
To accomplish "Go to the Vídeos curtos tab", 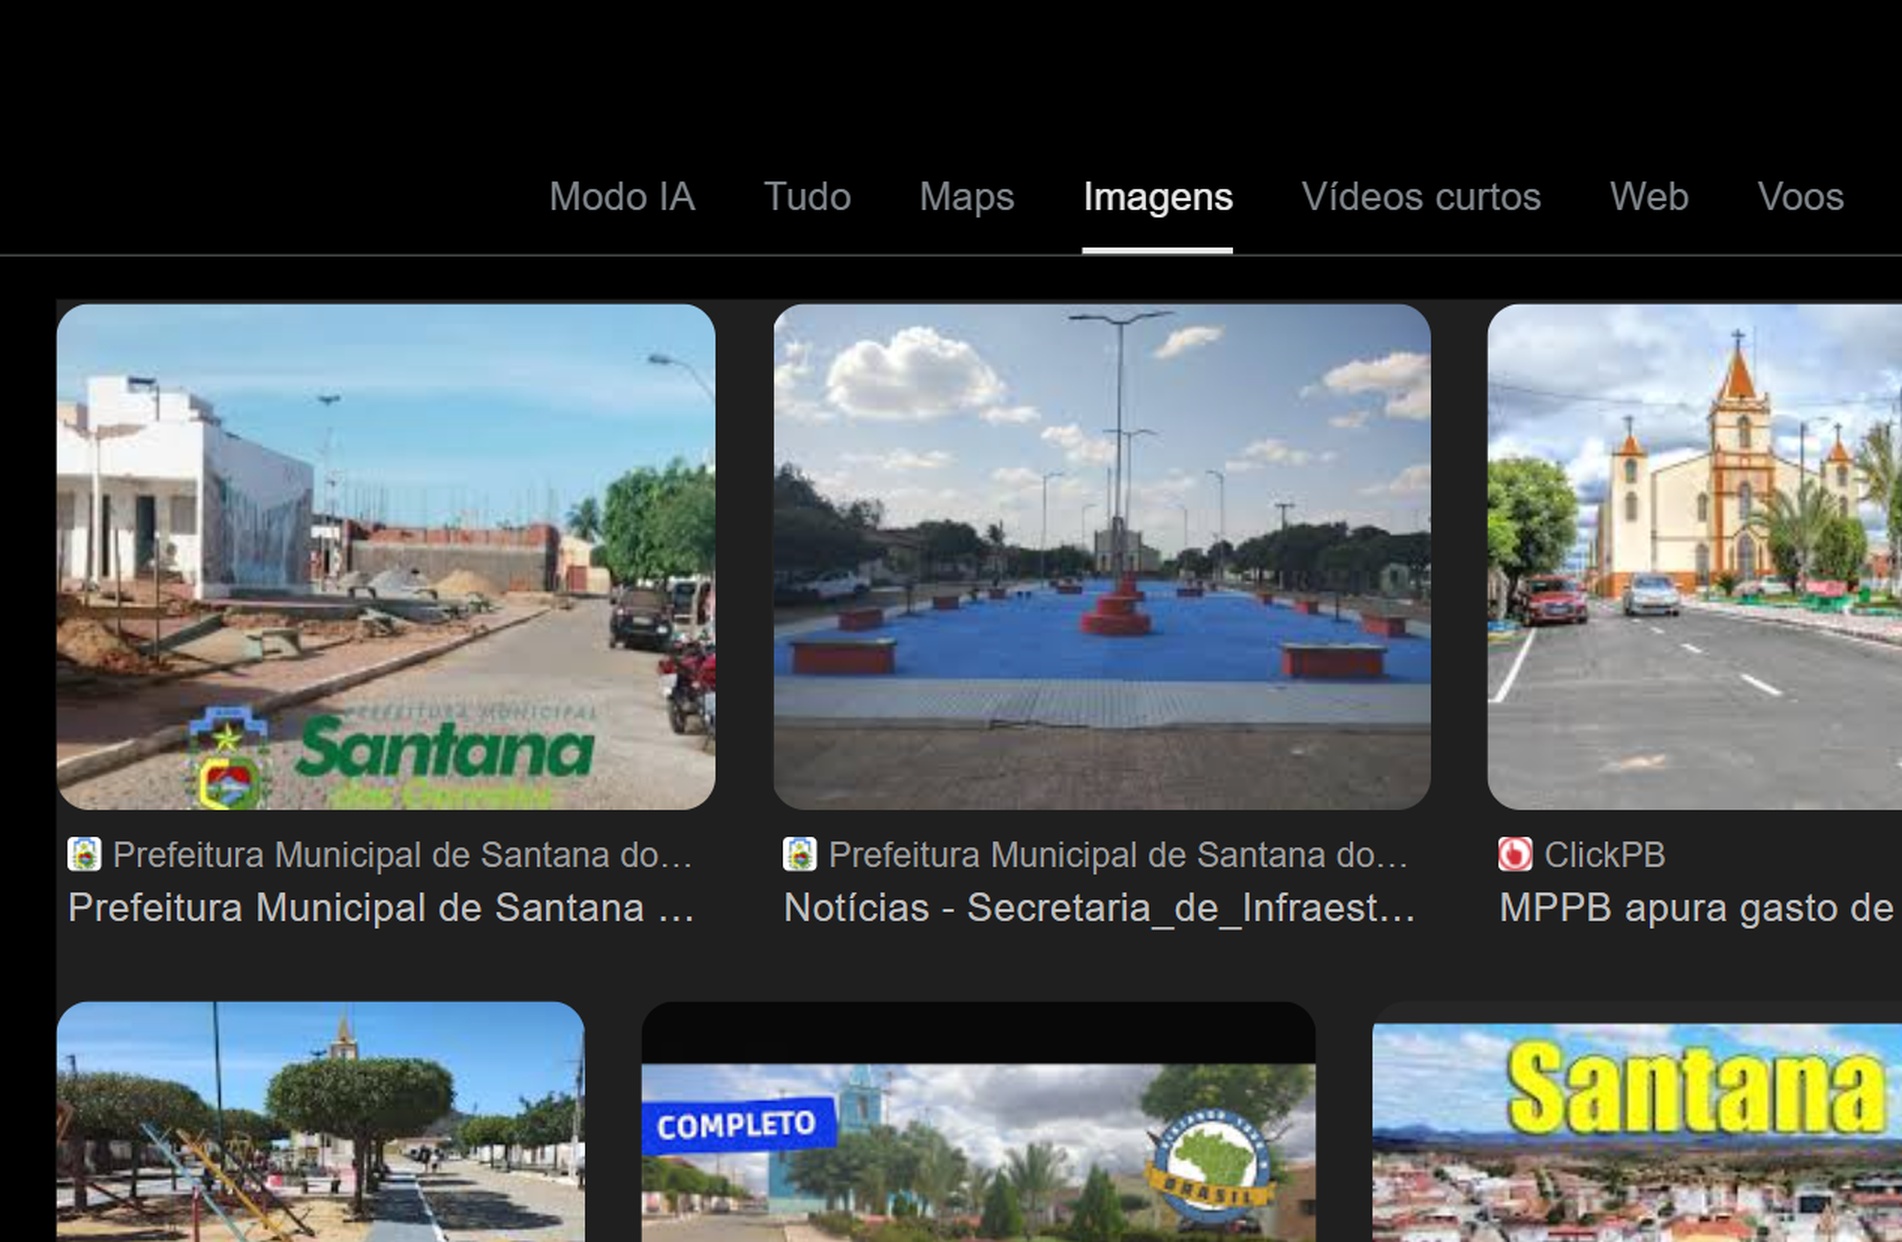I will coord(1420,197).
